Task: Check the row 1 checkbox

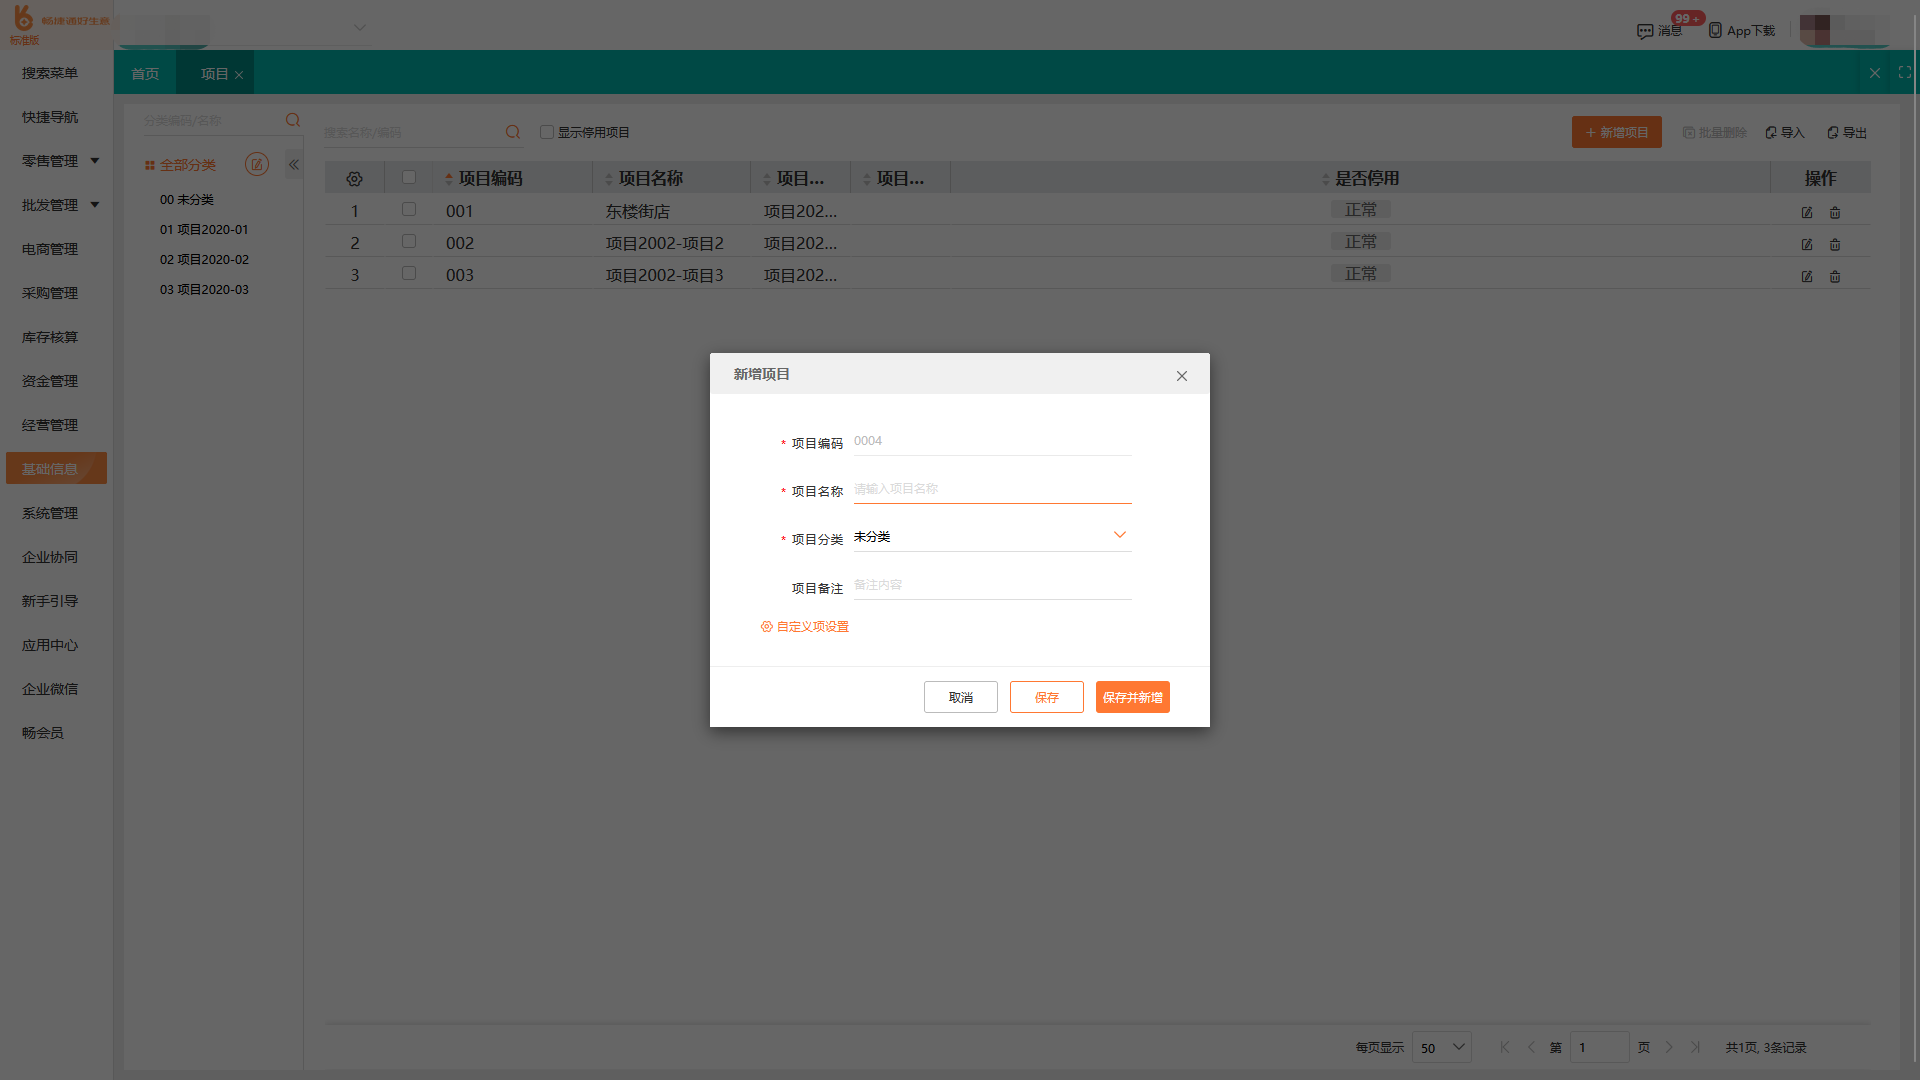Action: coord(409,210)
